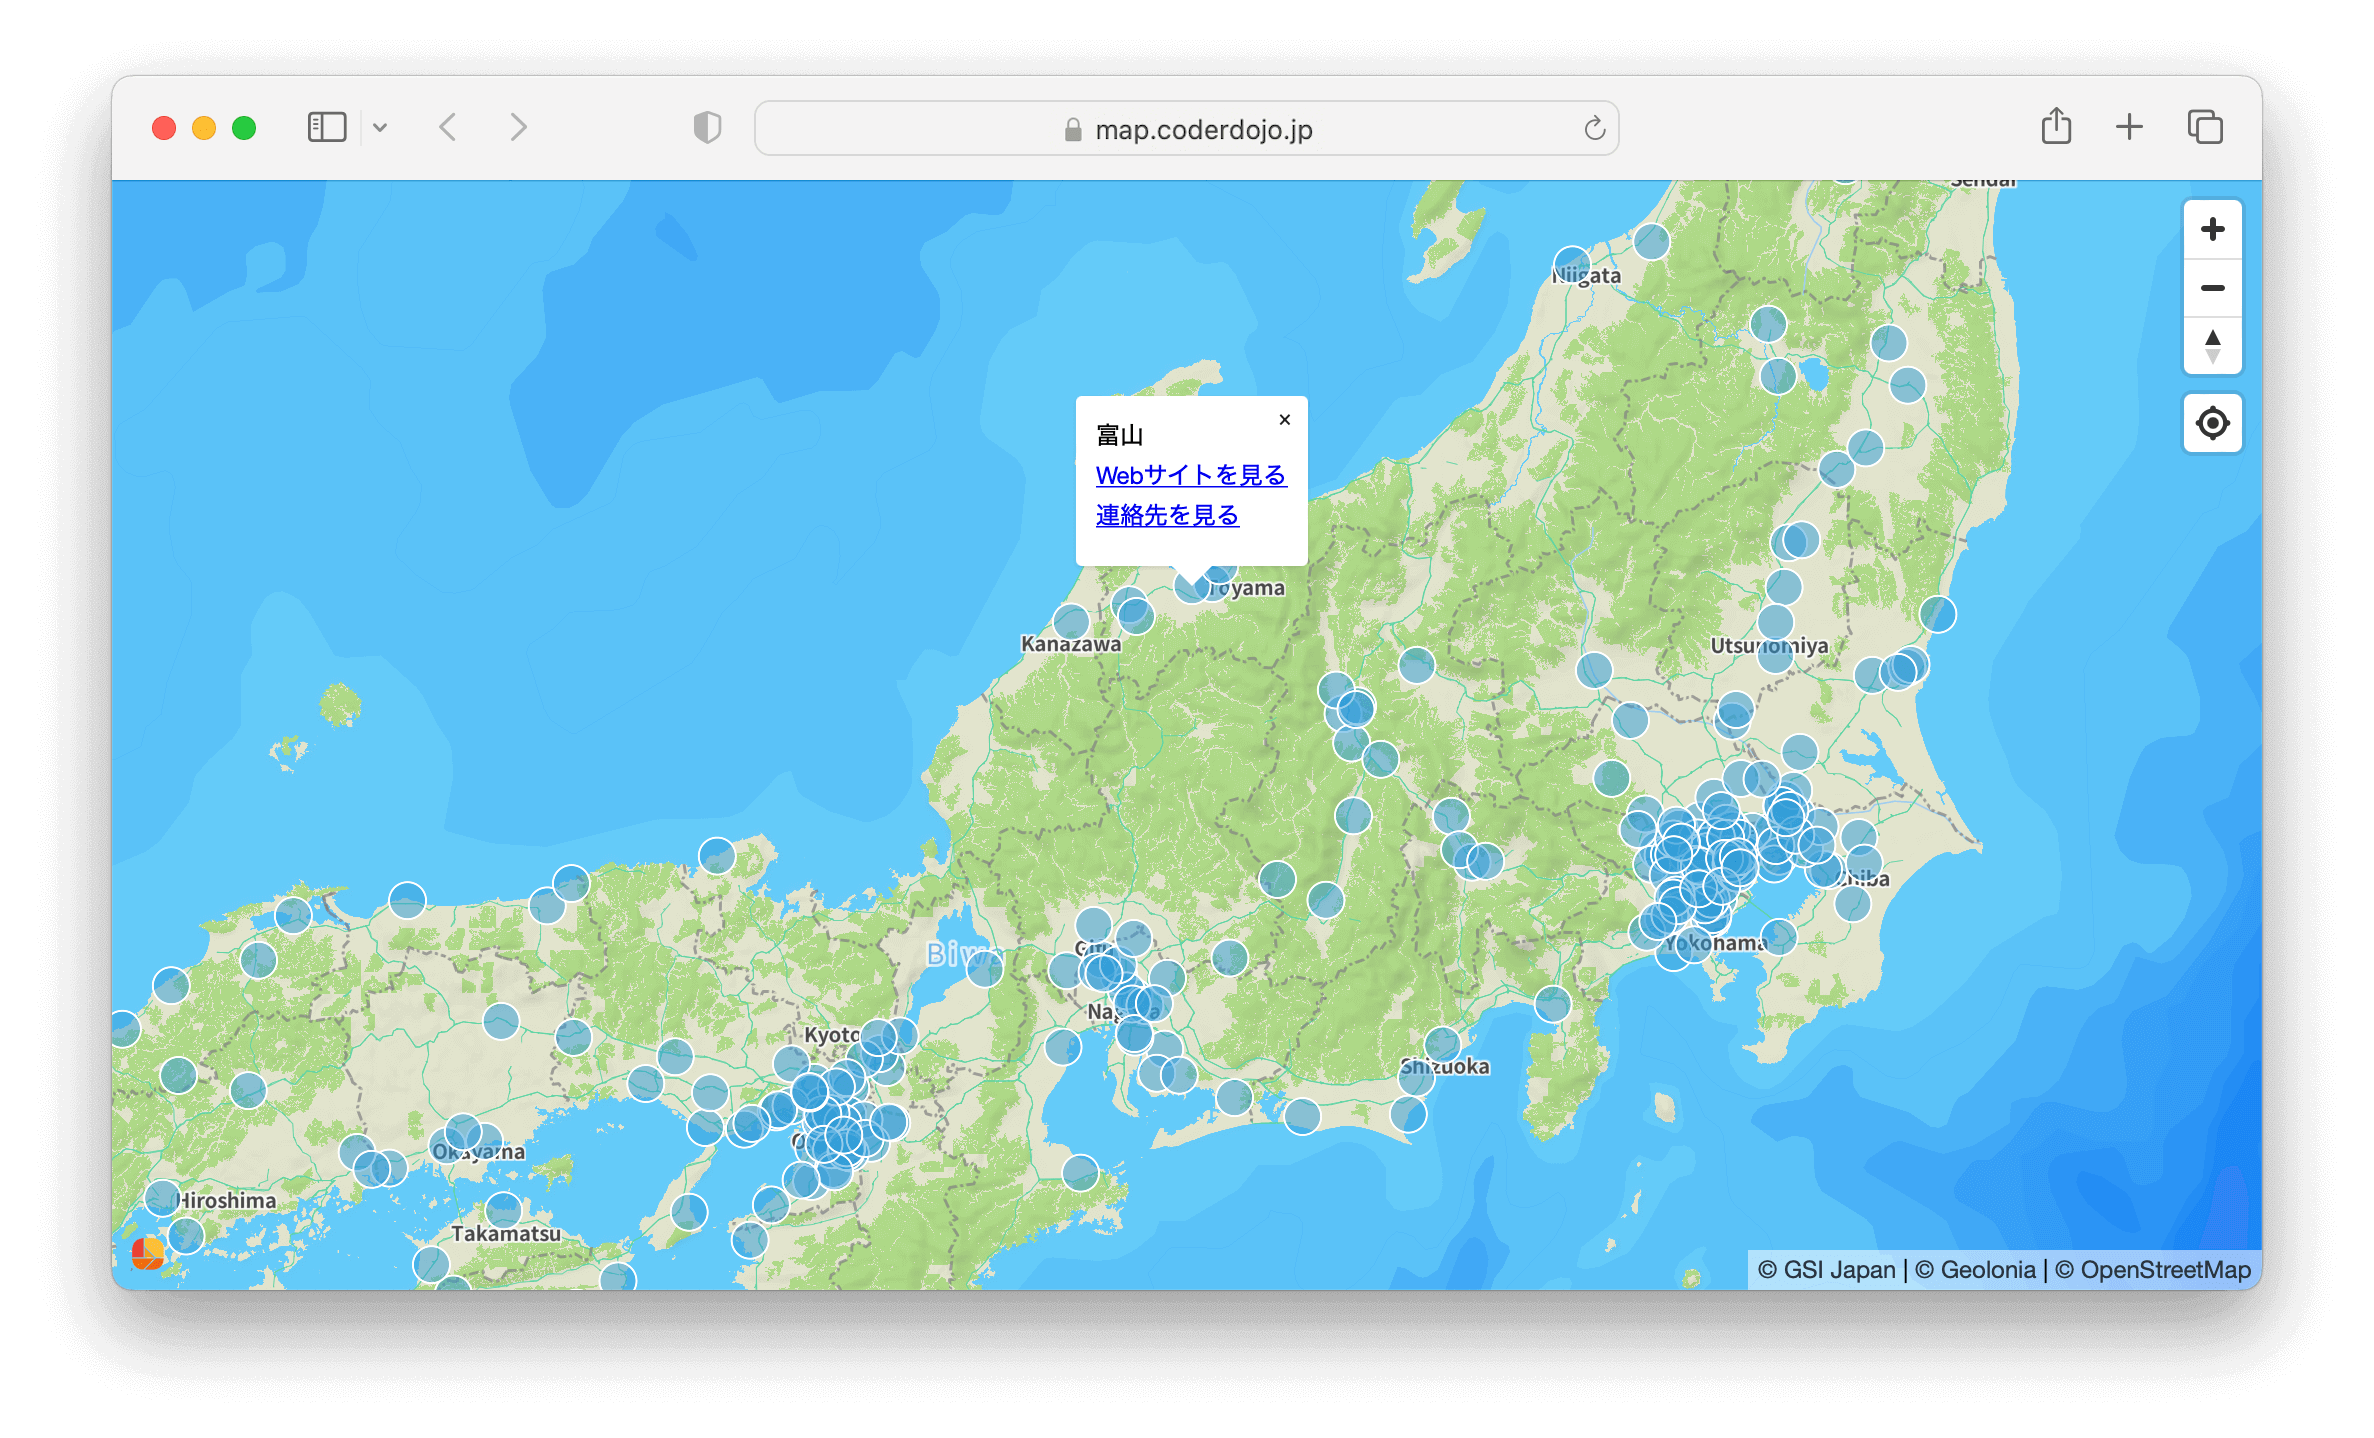Viewport: 2374px width, 1438px height.
Task: Go back to previous page
Action: pyautogui.click(x=448, y=127)
